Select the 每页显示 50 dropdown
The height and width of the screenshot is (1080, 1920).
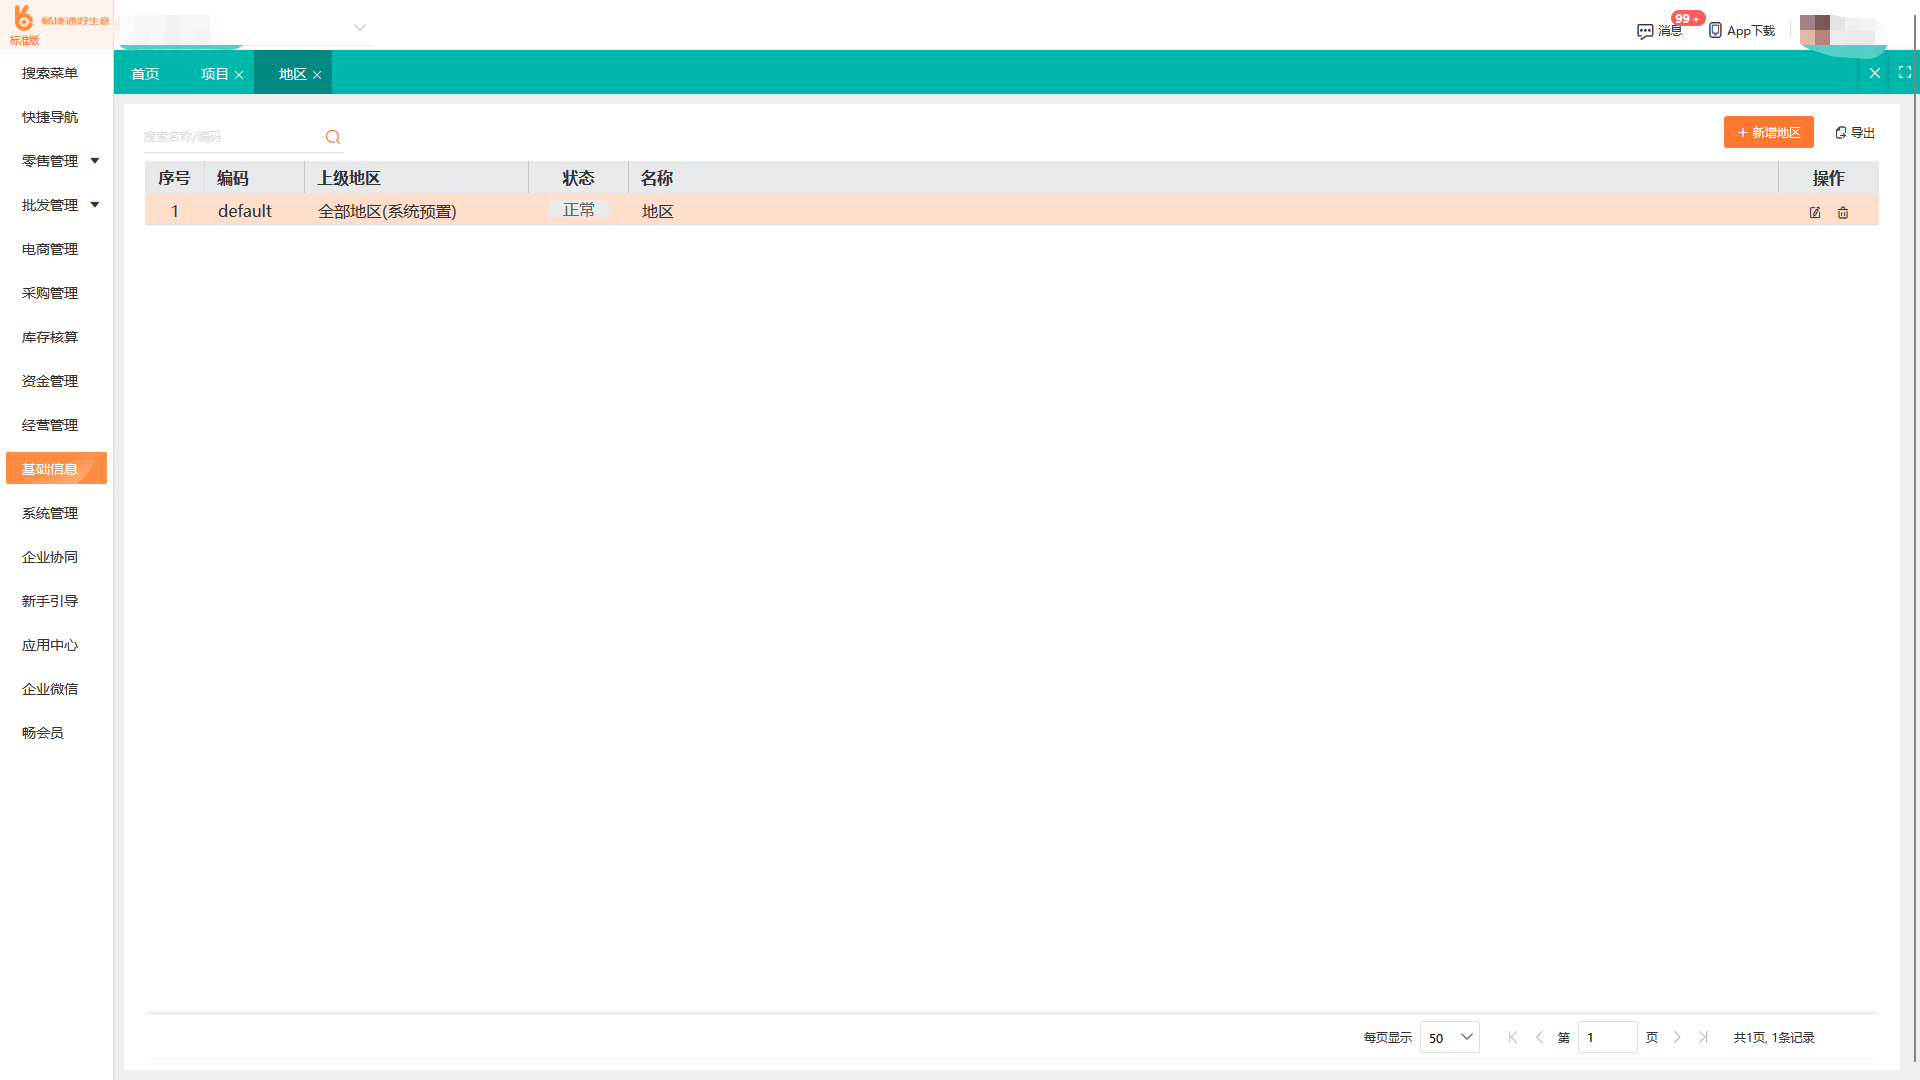(x=1449, y=1036)
